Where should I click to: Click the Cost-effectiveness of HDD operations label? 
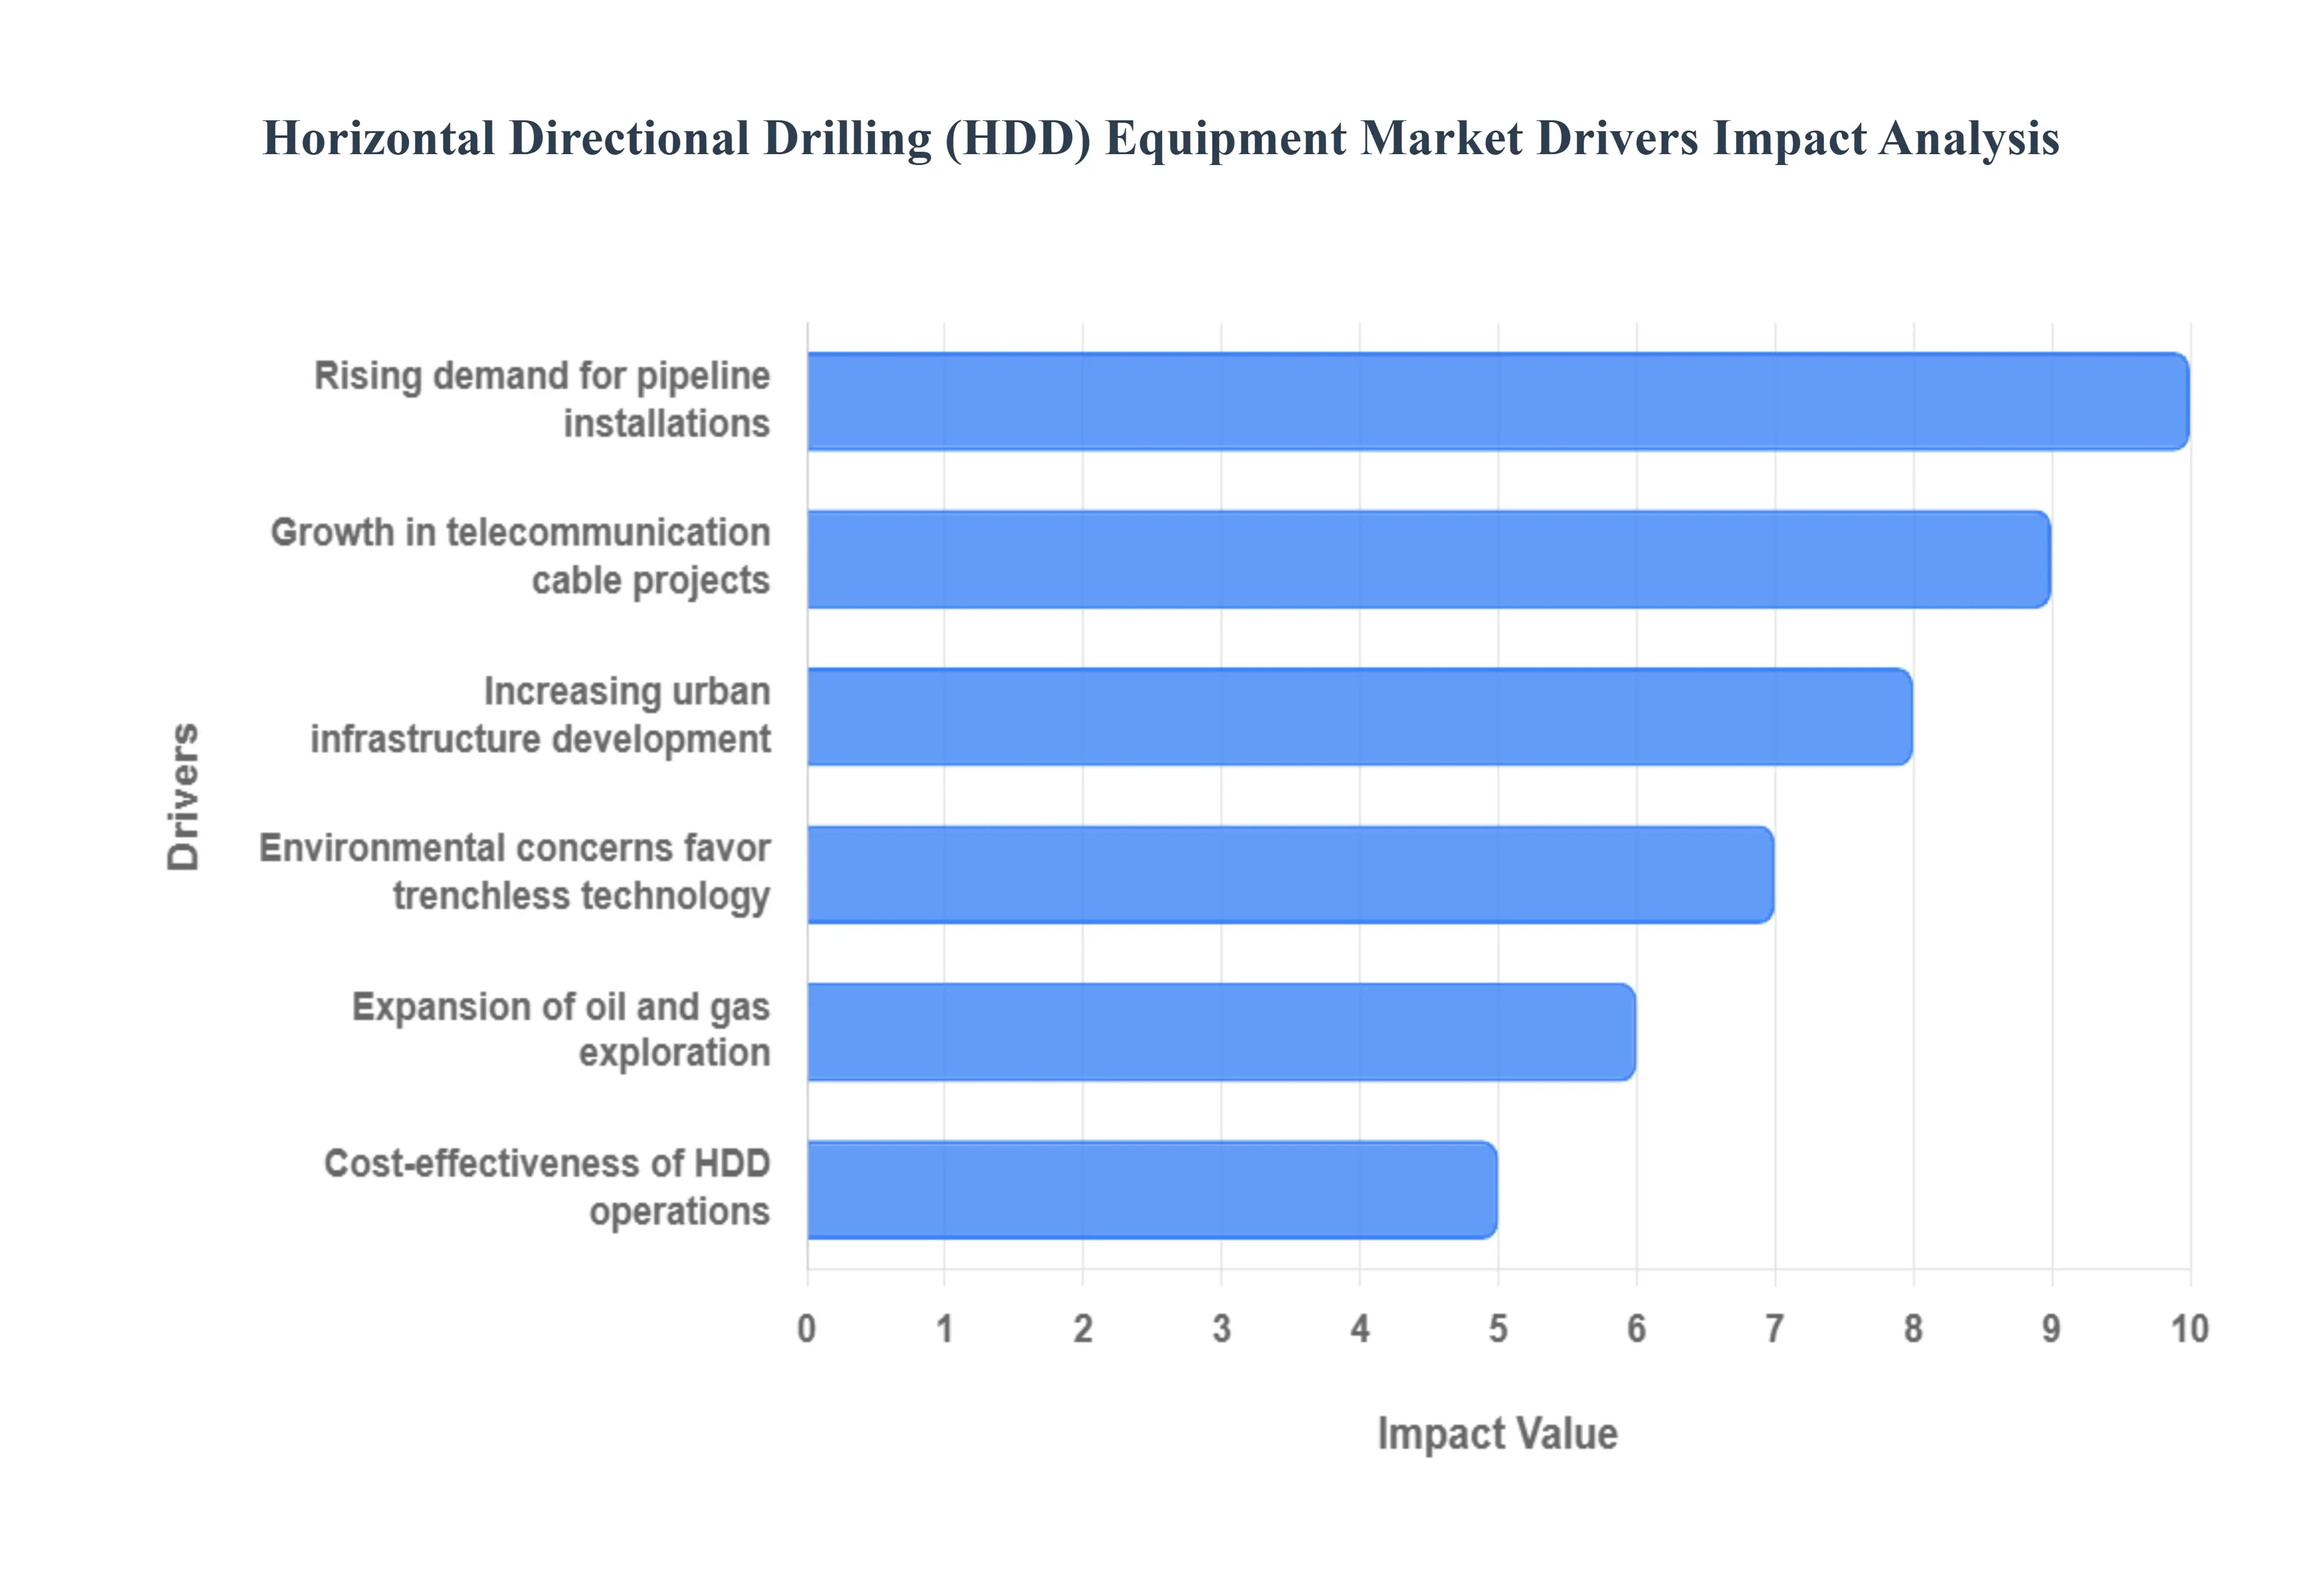pos(546,1187)
